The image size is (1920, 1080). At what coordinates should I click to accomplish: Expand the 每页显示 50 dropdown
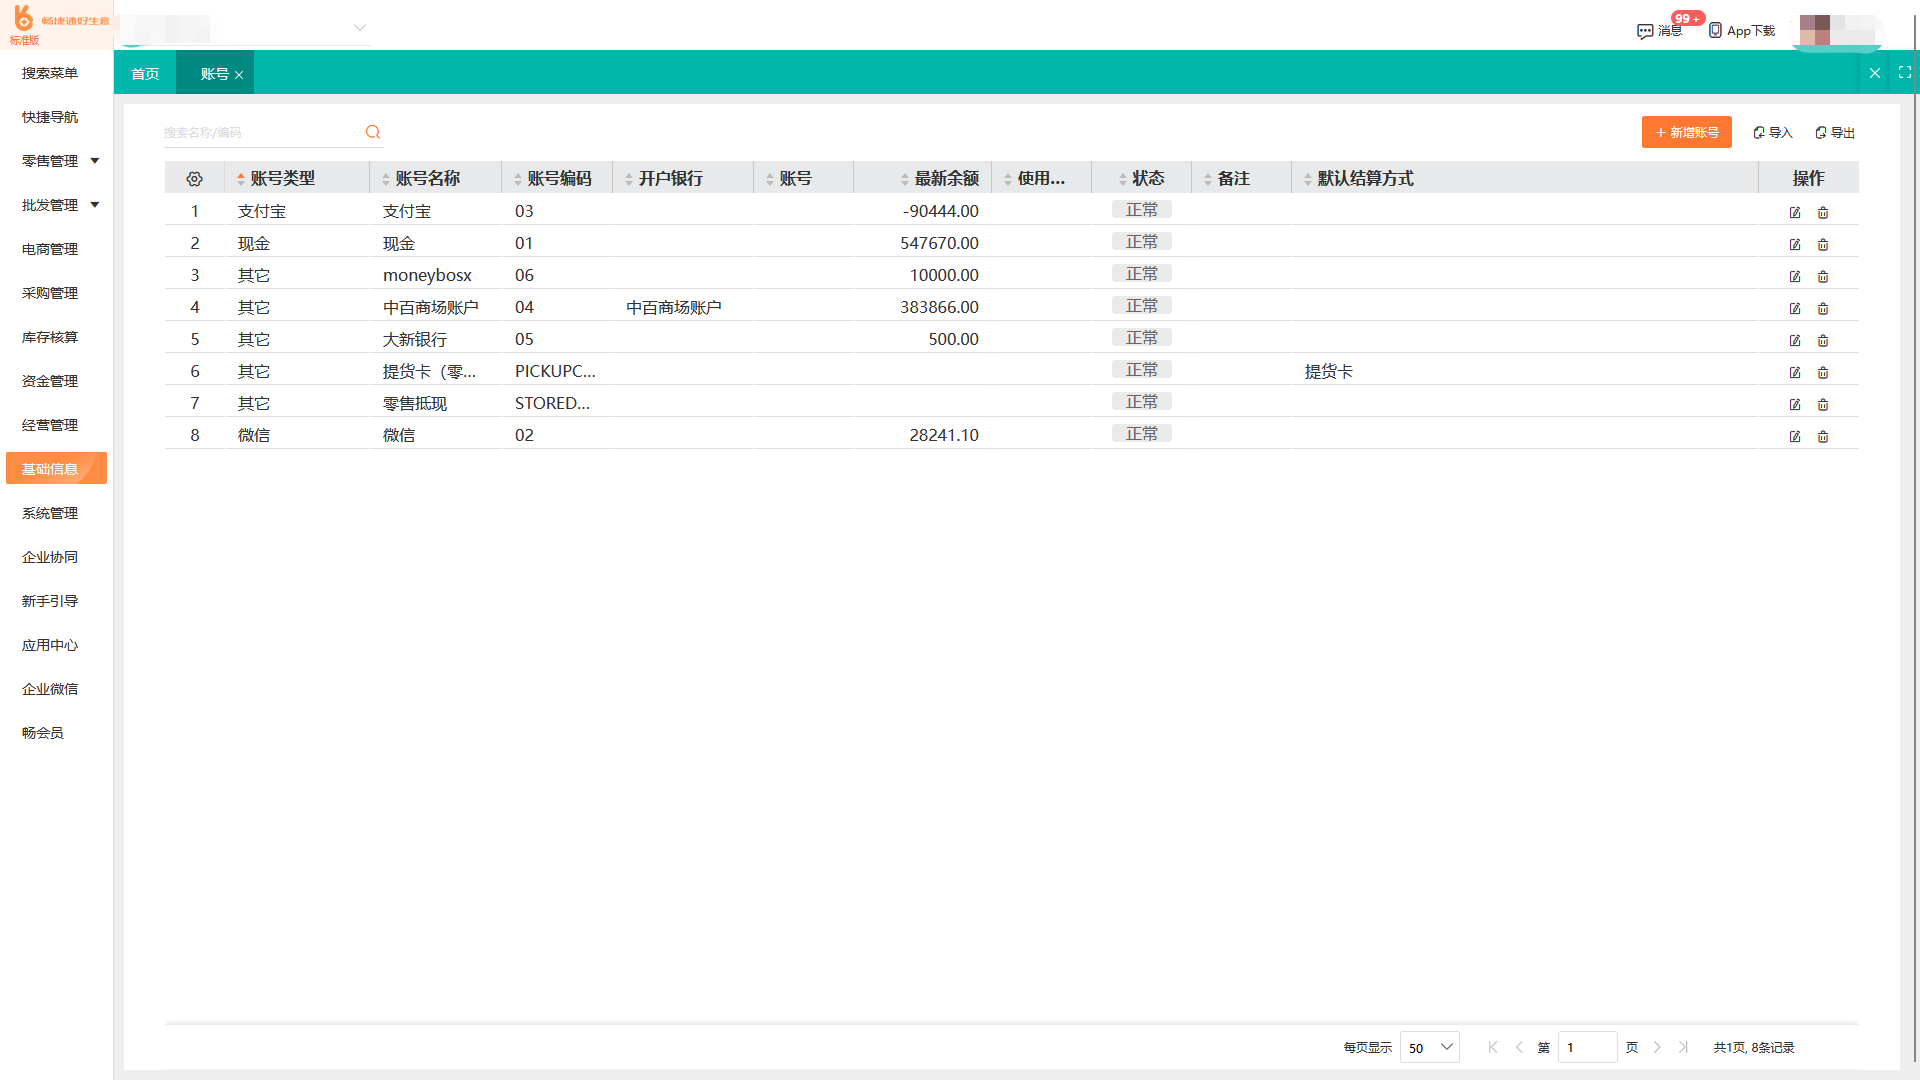coord(1428,1046)
